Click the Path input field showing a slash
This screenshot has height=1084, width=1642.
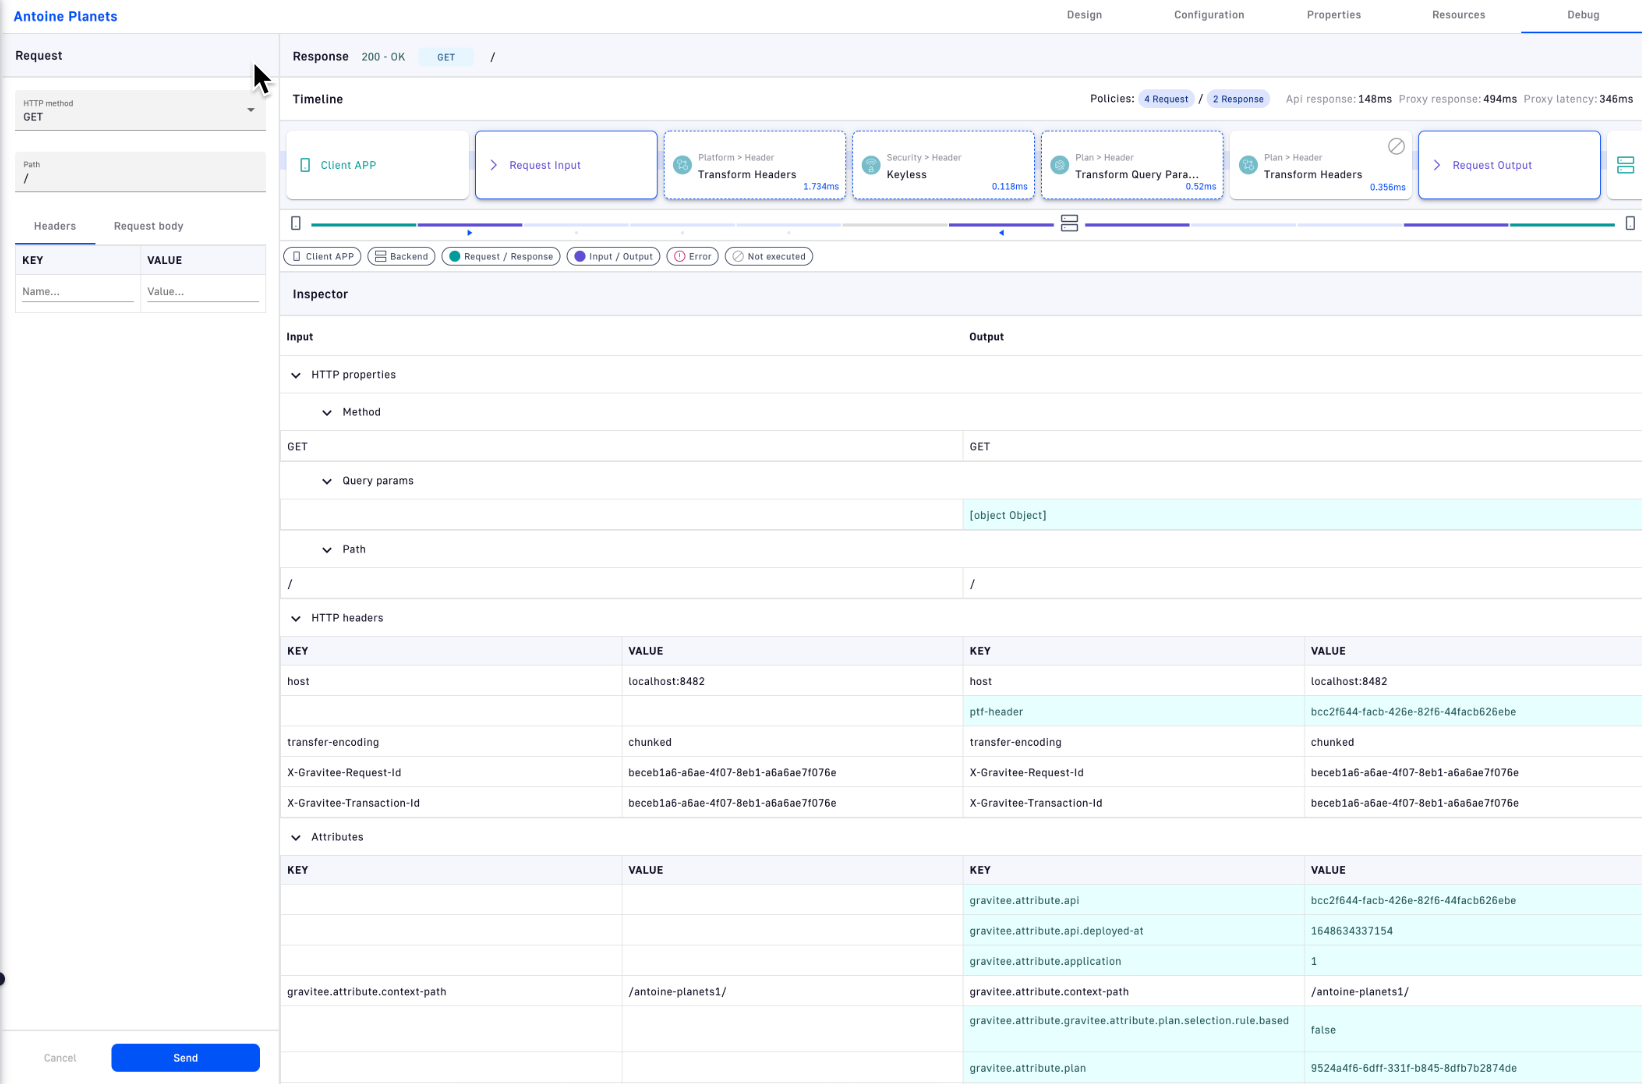(139, 172)
